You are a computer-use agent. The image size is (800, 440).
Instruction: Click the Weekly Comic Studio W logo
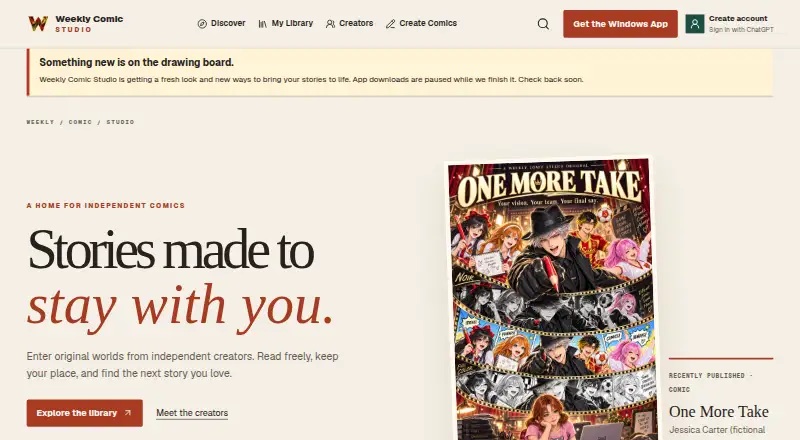click(x=38, y=23)
